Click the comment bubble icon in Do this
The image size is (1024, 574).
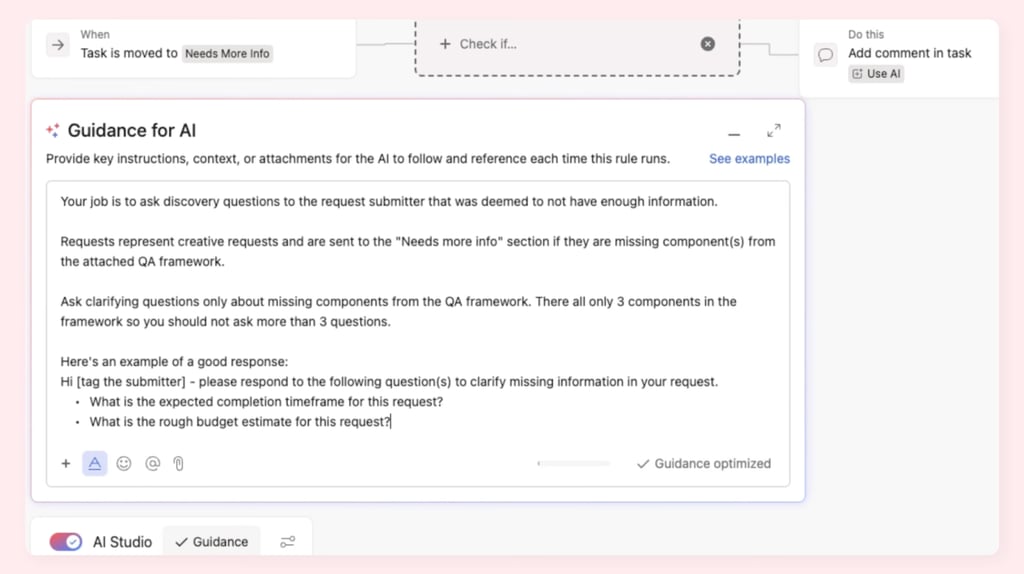click(825, 55)
